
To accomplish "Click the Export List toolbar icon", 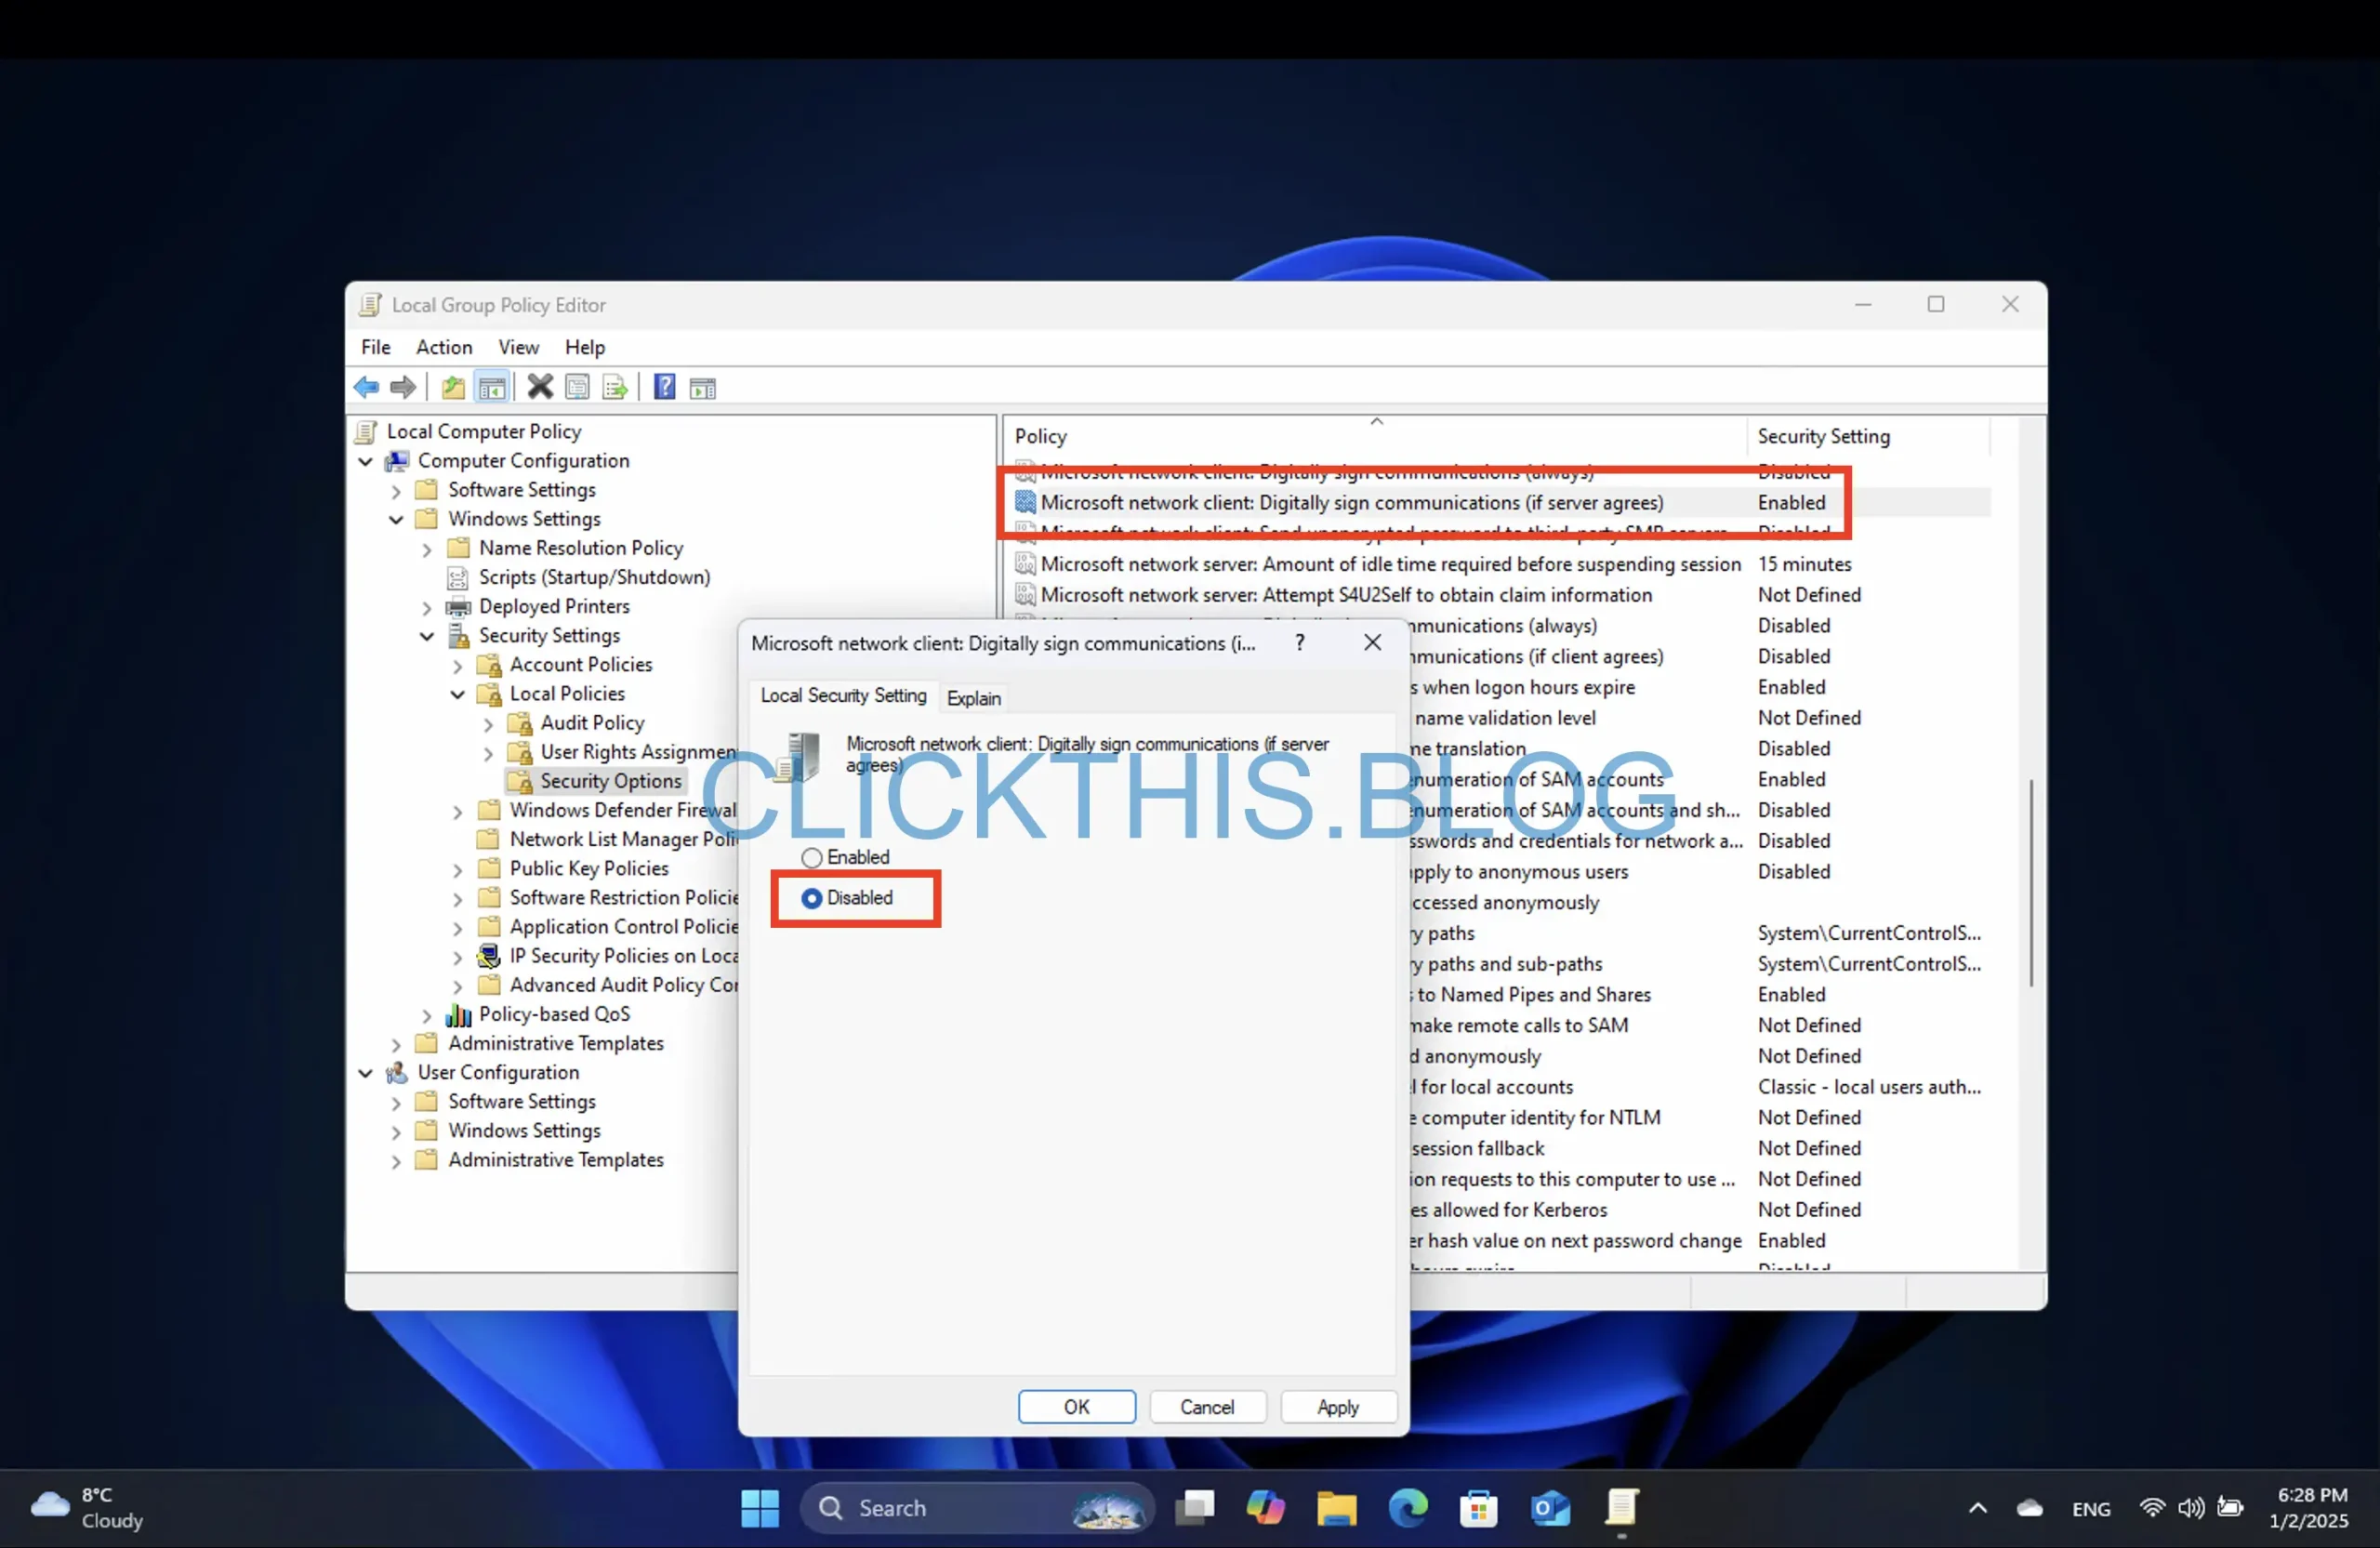I will pos(615,387).
